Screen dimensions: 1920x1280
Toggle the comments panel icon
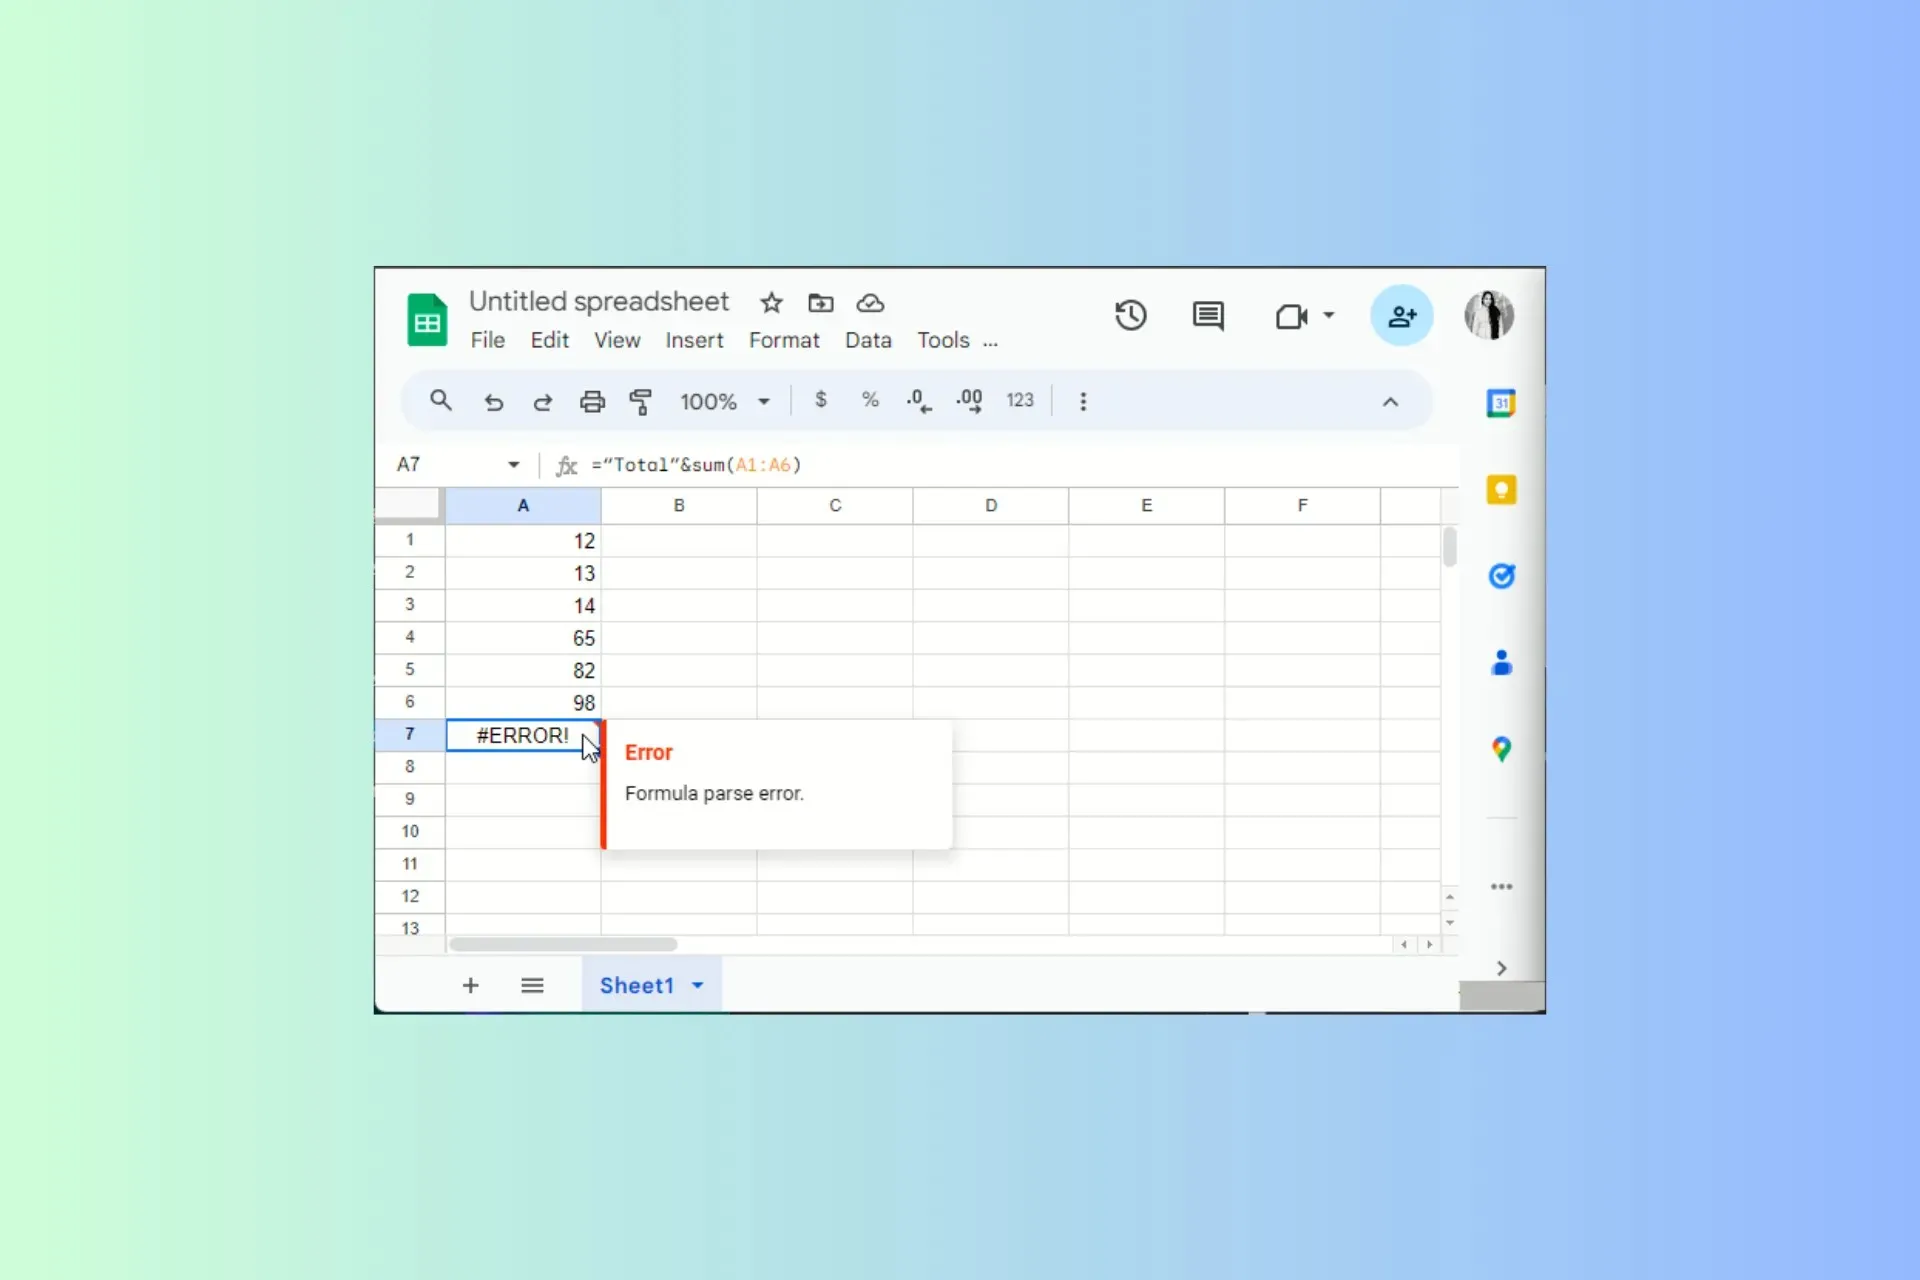pyautogui.click(x=1207, y=316)
